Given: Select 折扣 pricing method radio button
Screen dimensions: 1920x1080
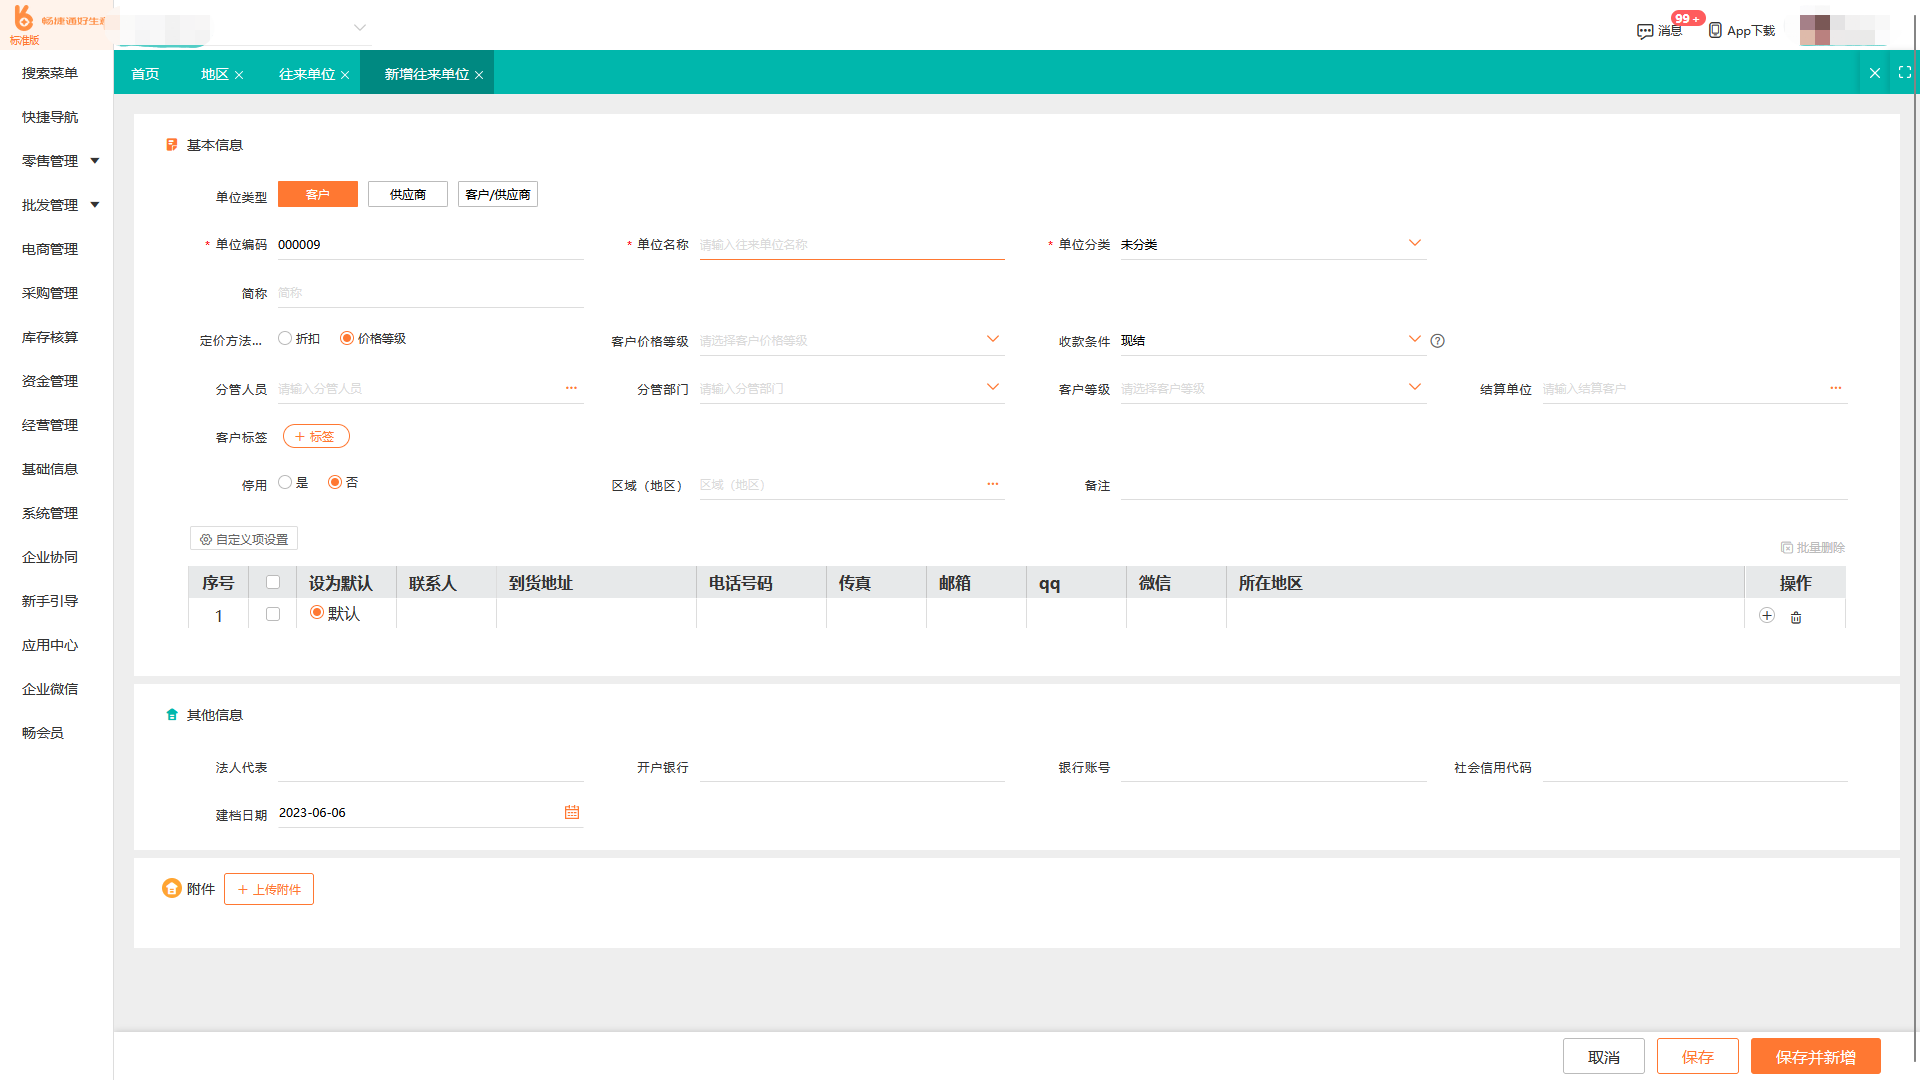Looking at the screenshot, I should pyautogui.click(x=285, y=340).
